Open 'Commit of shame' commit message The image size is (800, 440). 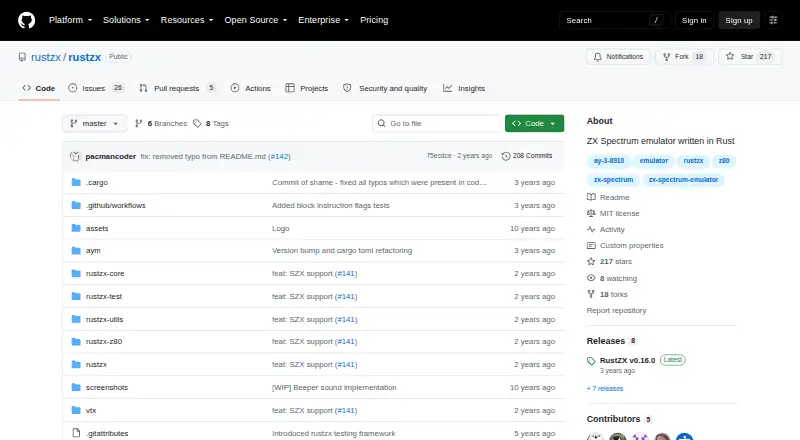tap(379, 182)
